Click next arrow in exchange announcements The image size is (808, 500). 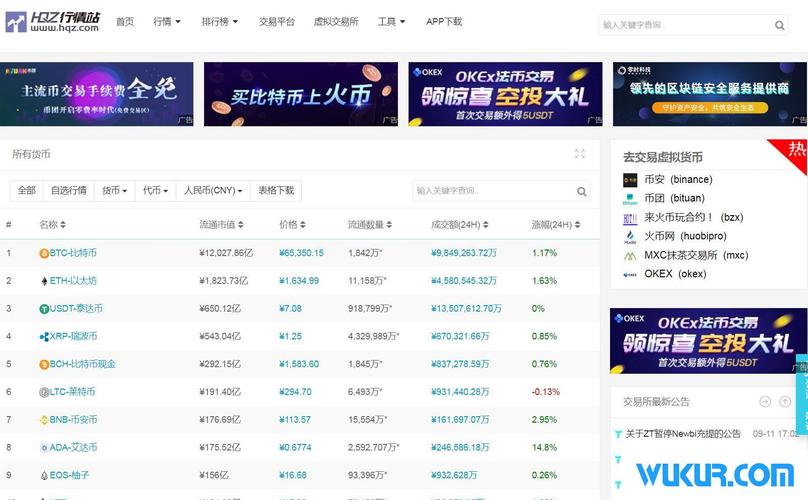click(x=783, y=402)
